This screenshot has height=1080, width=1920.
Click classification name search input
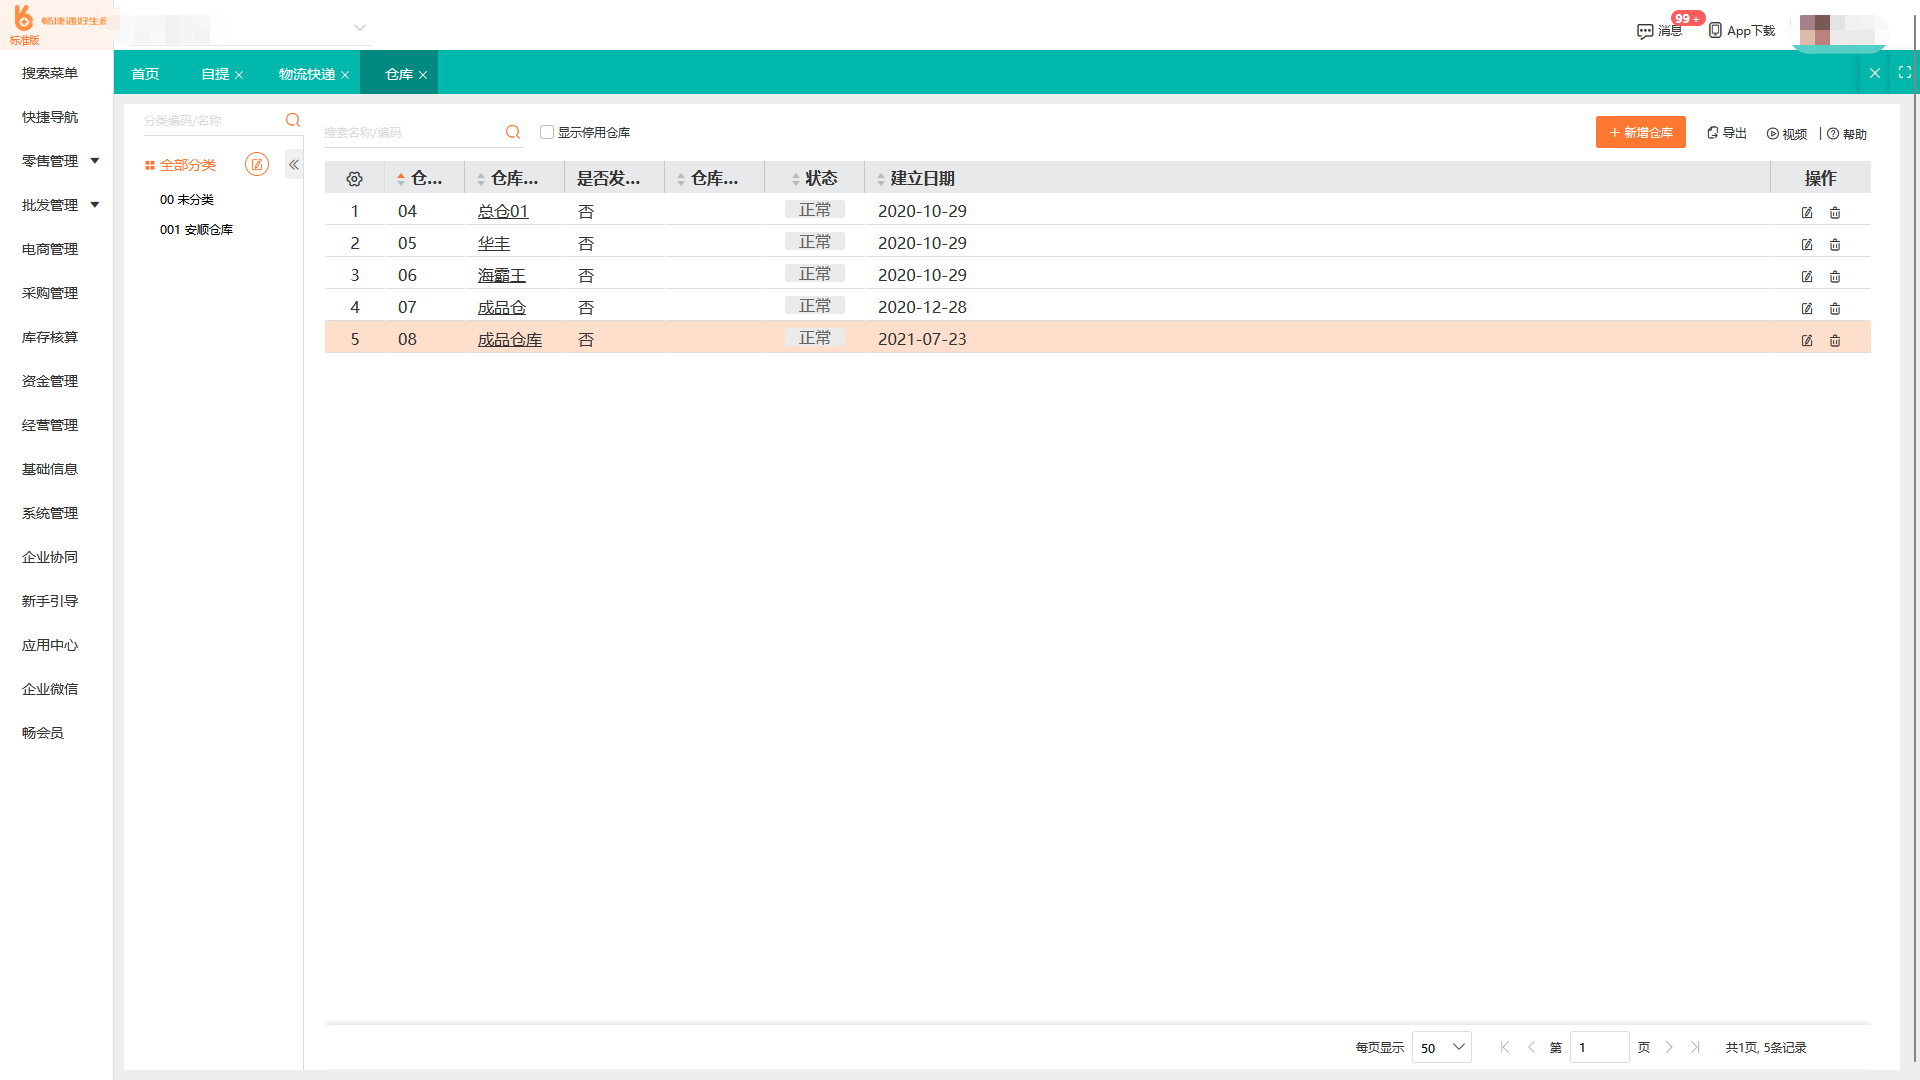pyautogui.click(x=204, y=120)
